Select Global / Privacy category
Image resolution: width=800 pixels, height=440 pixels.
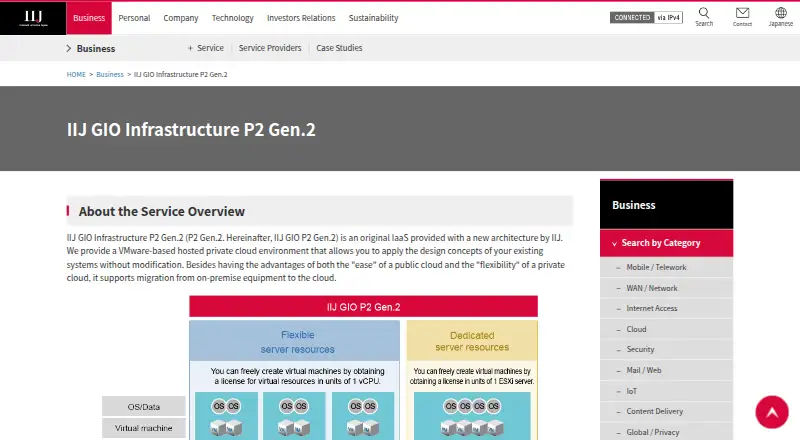pos(666,432)
